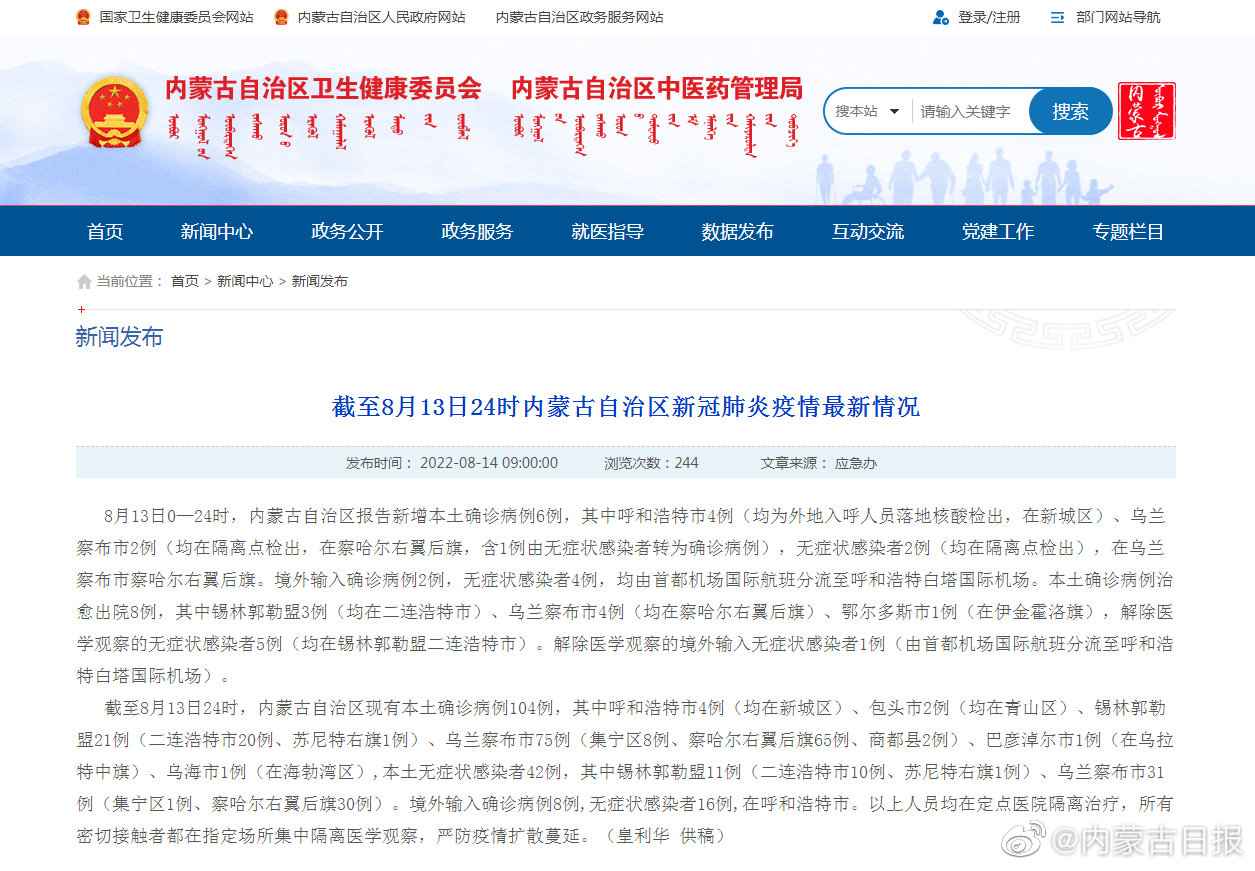The height and width of the screenshot is (871, 1255).
Task: Click the national emblem logo in header
Action: [114, 112]
